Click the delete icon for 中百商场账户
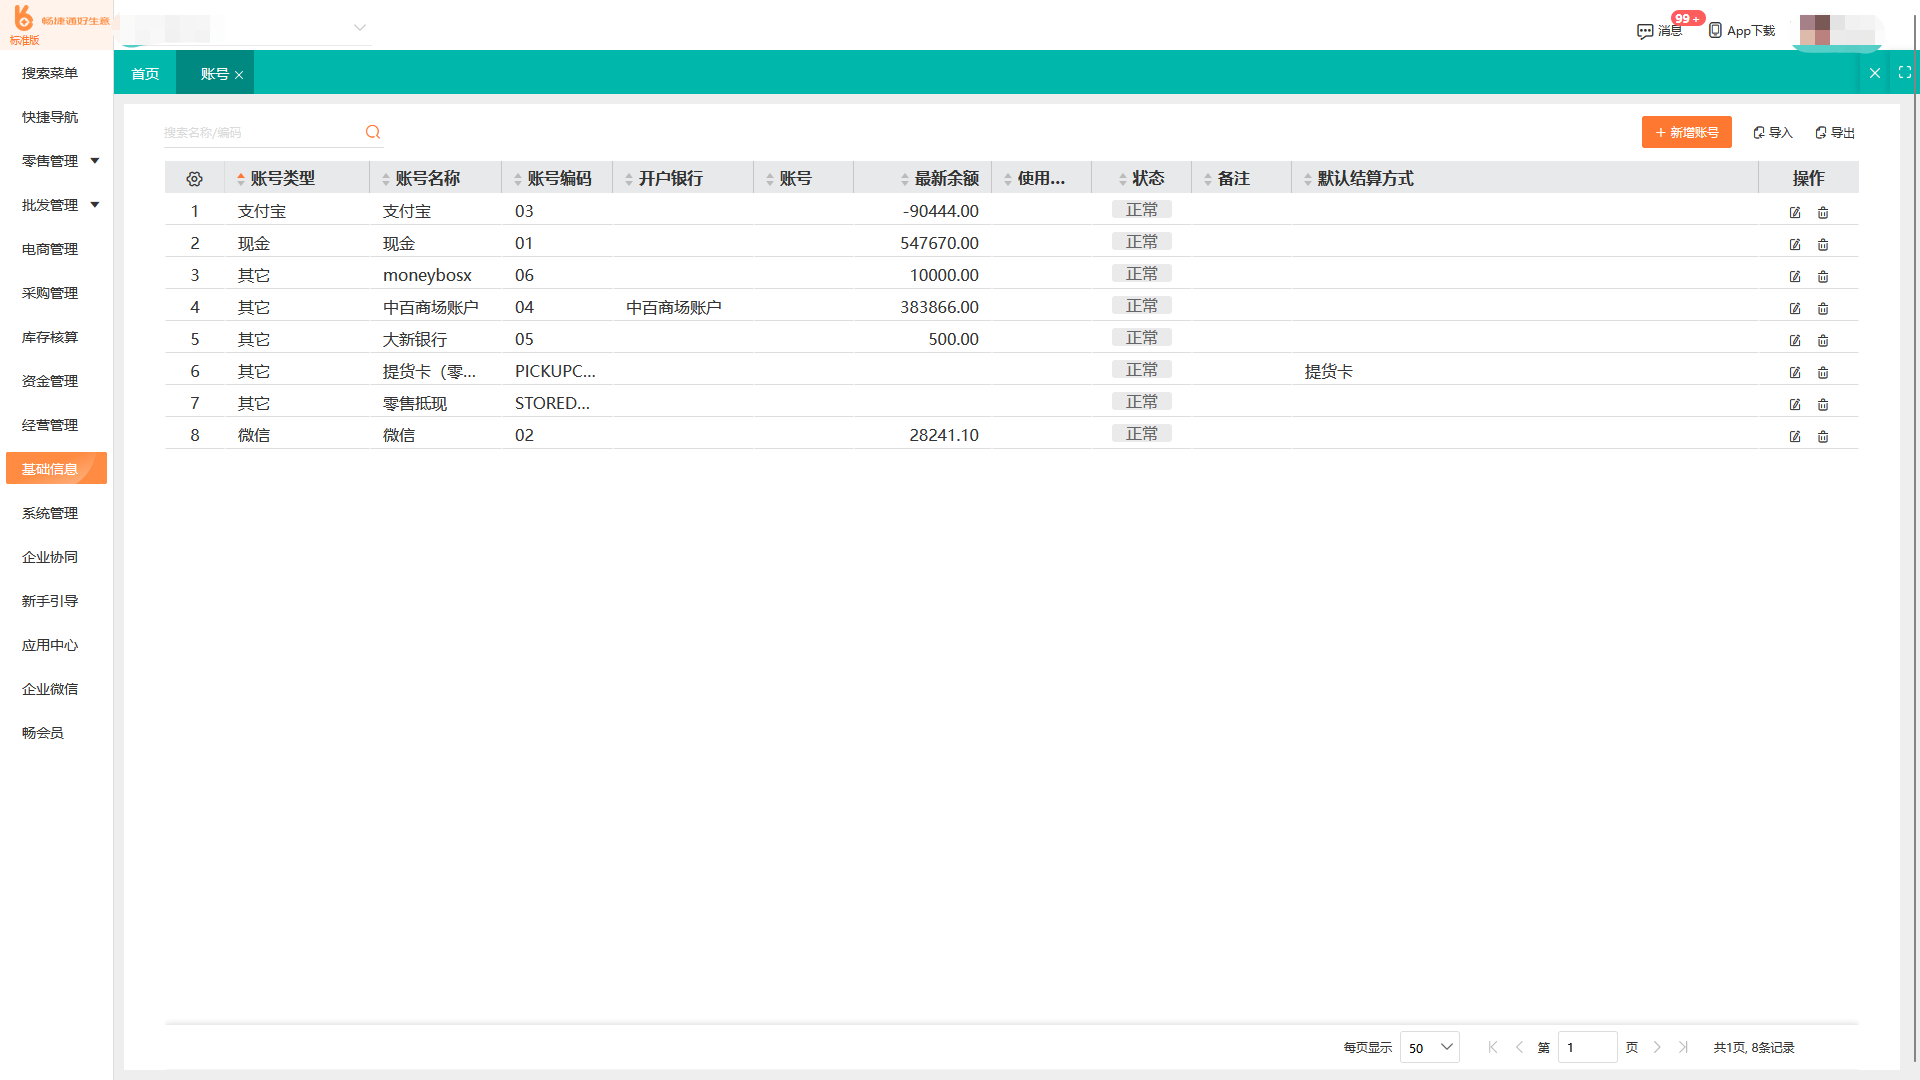Image resolution: width=1920 pixels, height=1080 pixels. (x=1822, y=306)
